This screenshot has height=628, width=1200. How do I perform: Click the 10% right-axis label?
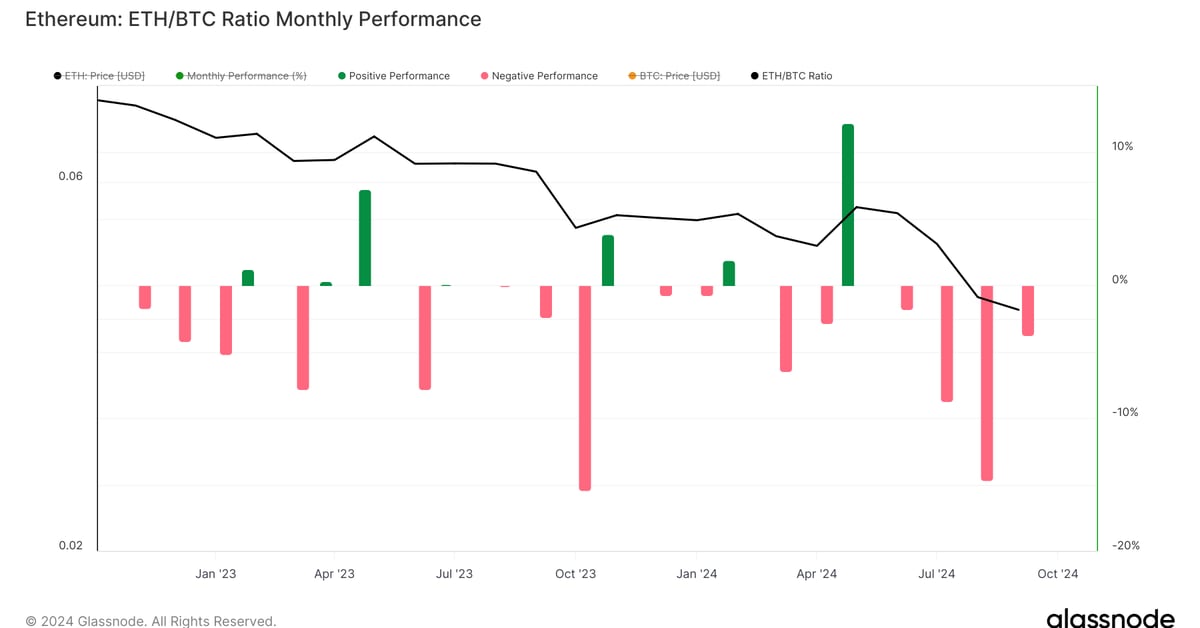pos(1122,146)
